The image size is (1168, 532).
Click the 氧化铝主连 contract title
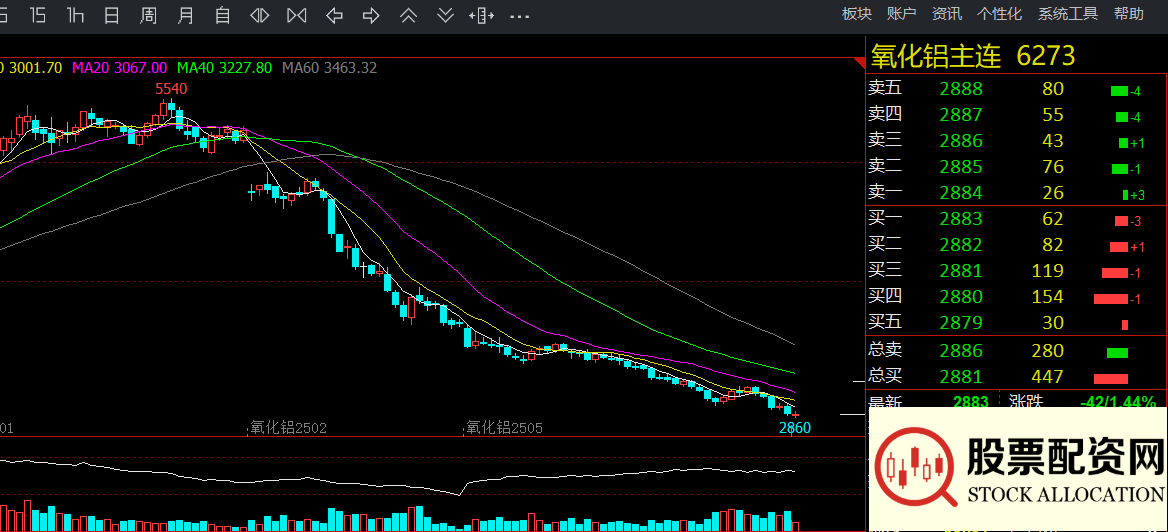(x=936, y=56)
